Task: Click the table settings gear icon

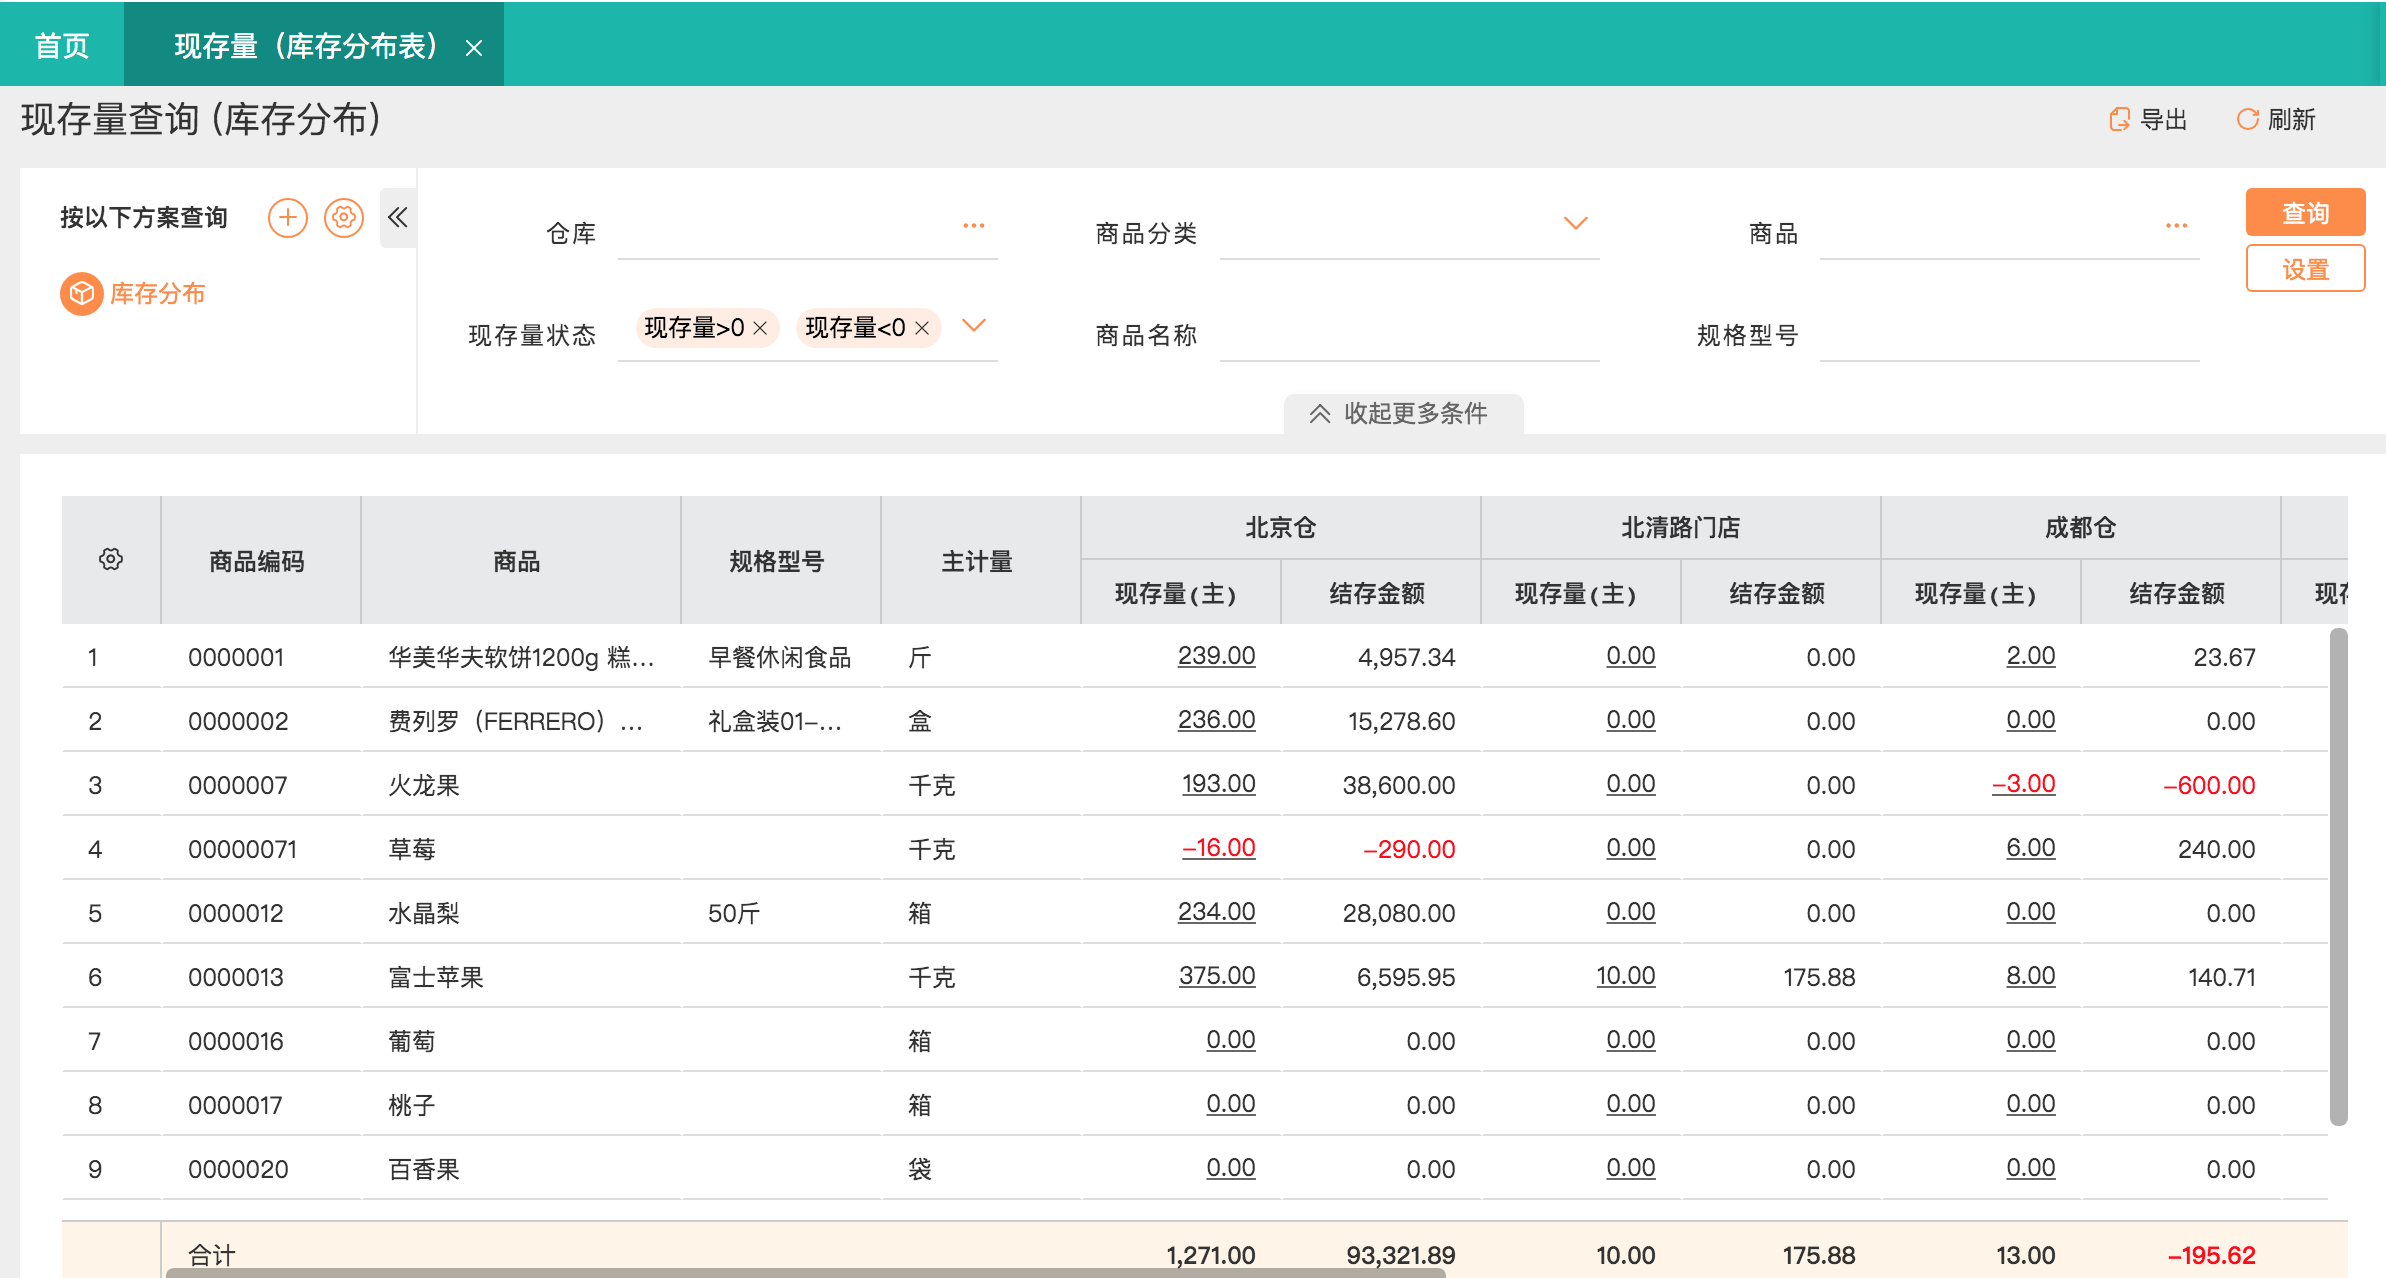Action: pyautogui.click(x=112, y=560)
